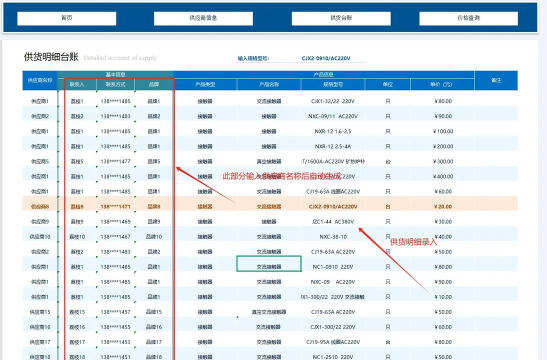Screen dimensions: 547x360
Task: Select the 备注 column header
Action: click(x=496, y=80)
